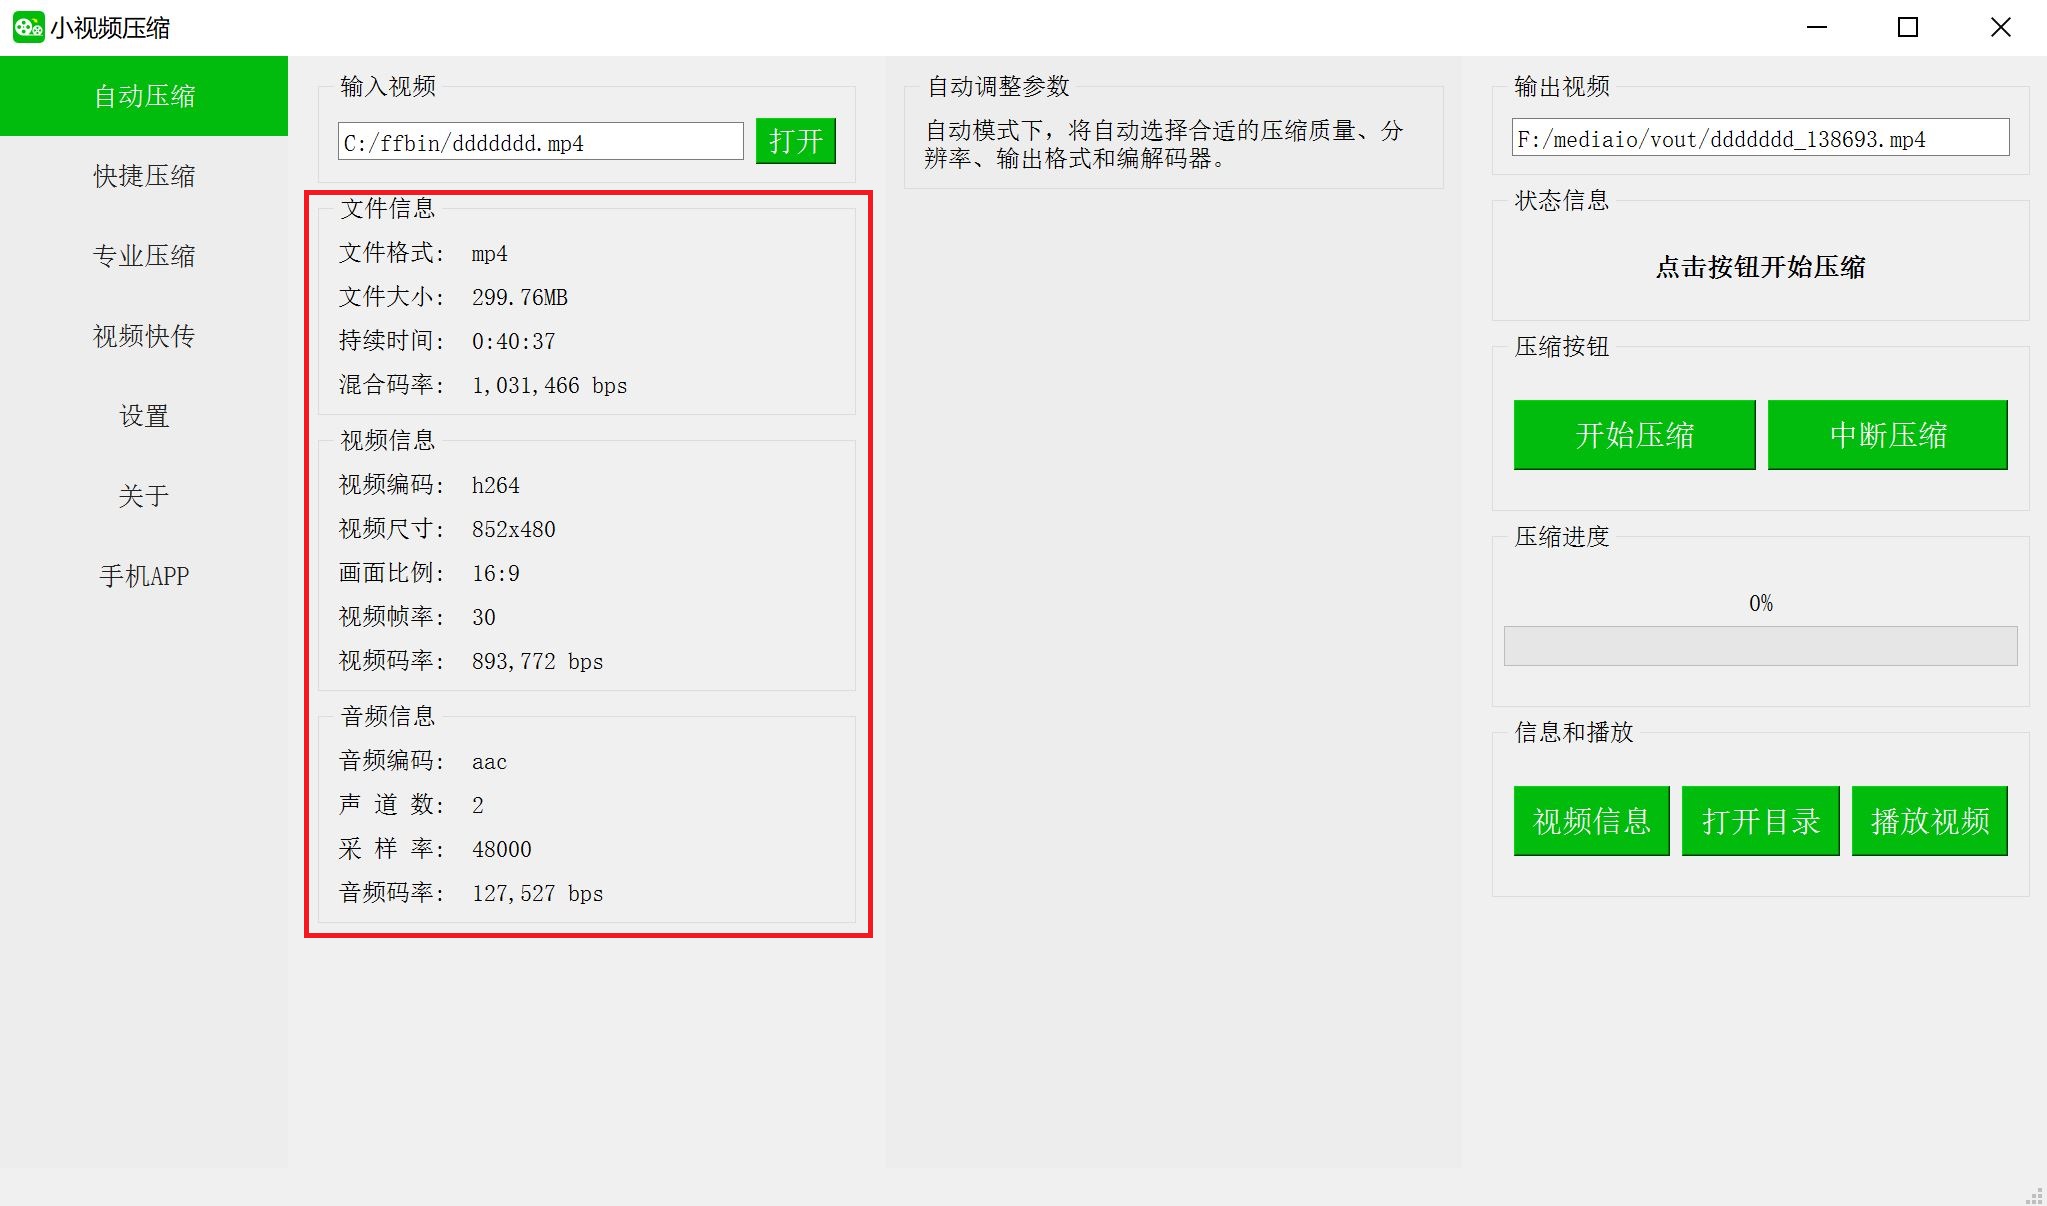View the 关于 about page
Screen dimensions: 2047x1206
tap(144, 494)
